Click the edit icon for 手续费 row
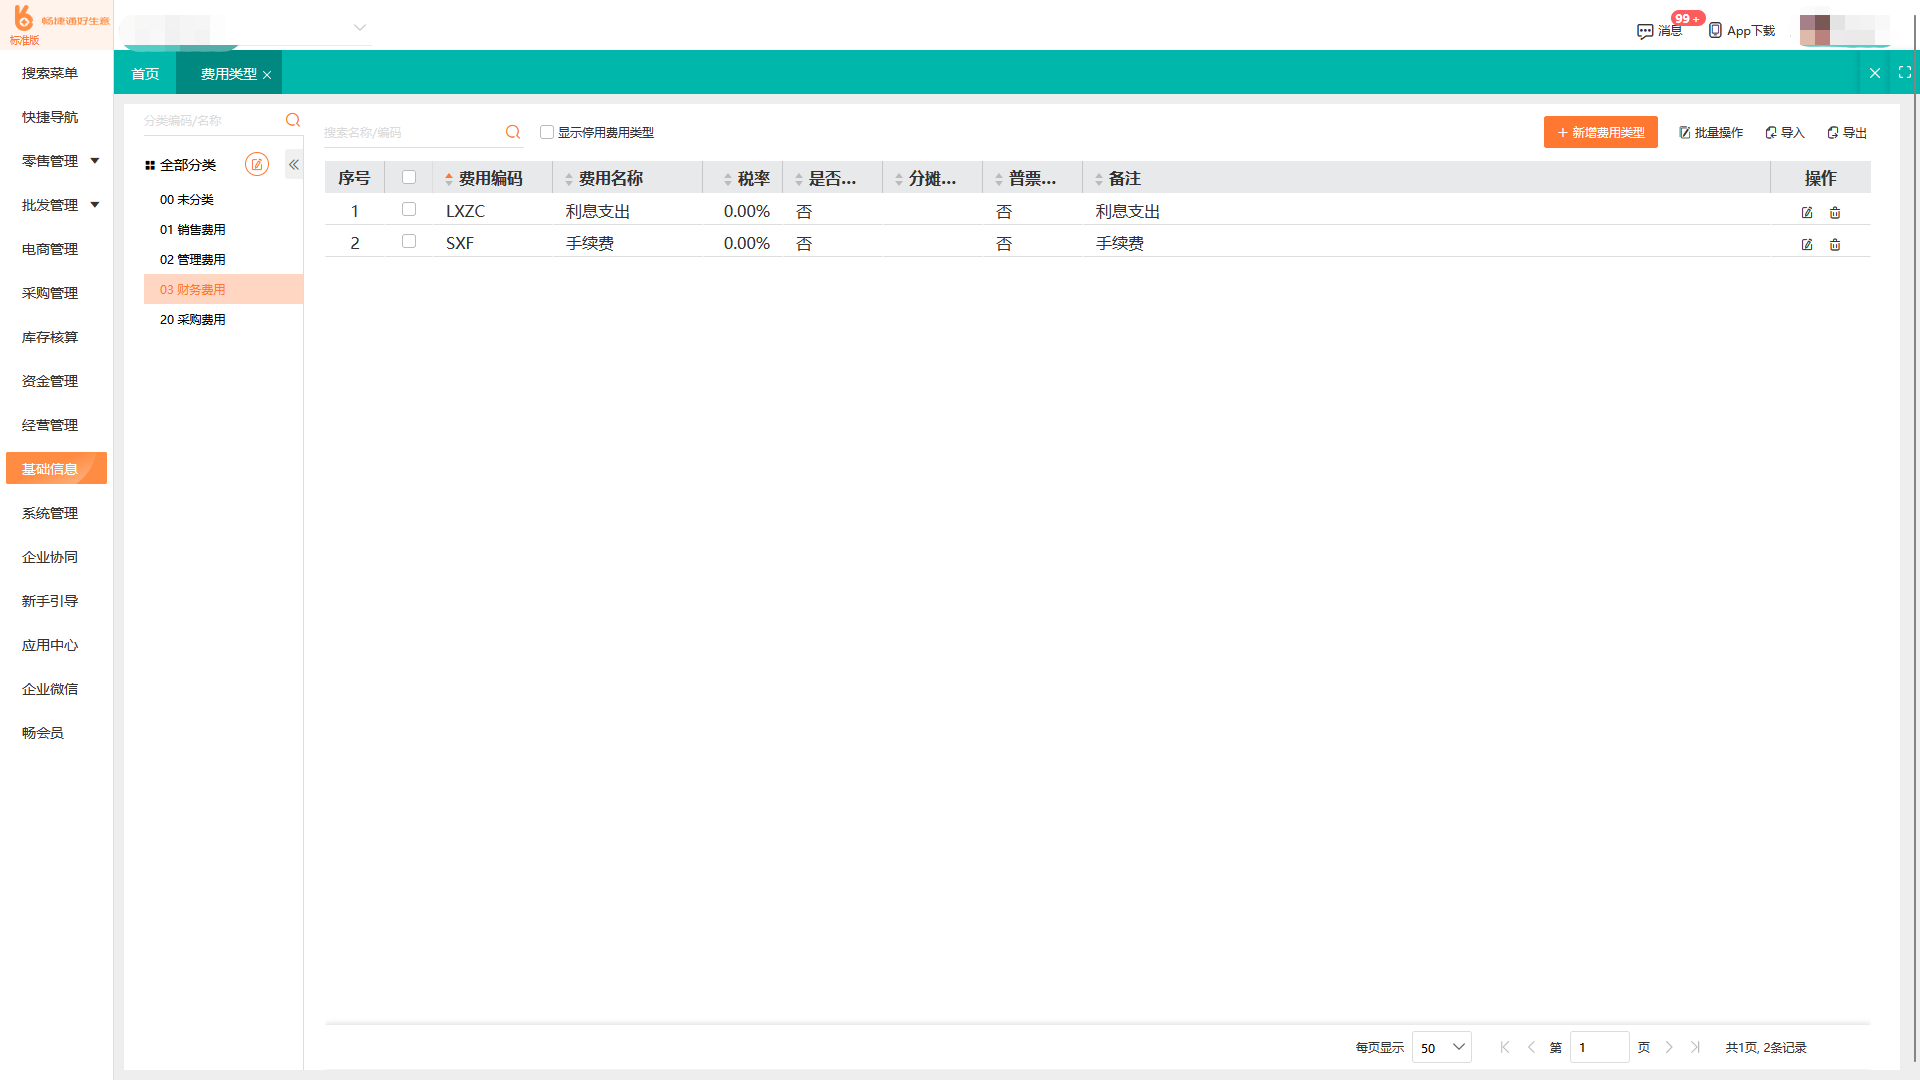The width and height of the screenshot is (1920, 1080). 1807,243
